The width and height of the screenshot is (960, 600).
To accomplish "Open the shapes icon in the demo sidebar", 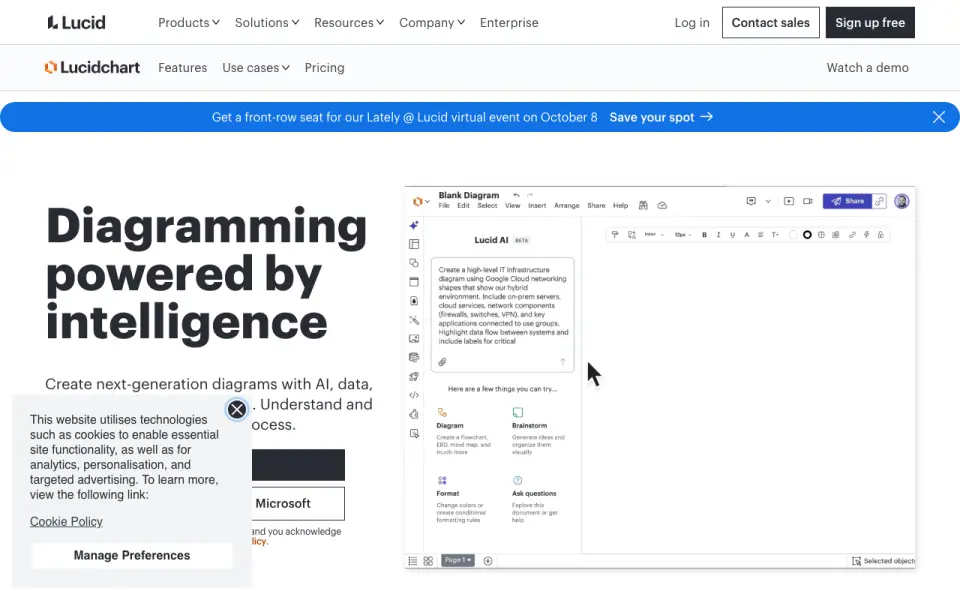I will tap(414, 263).
